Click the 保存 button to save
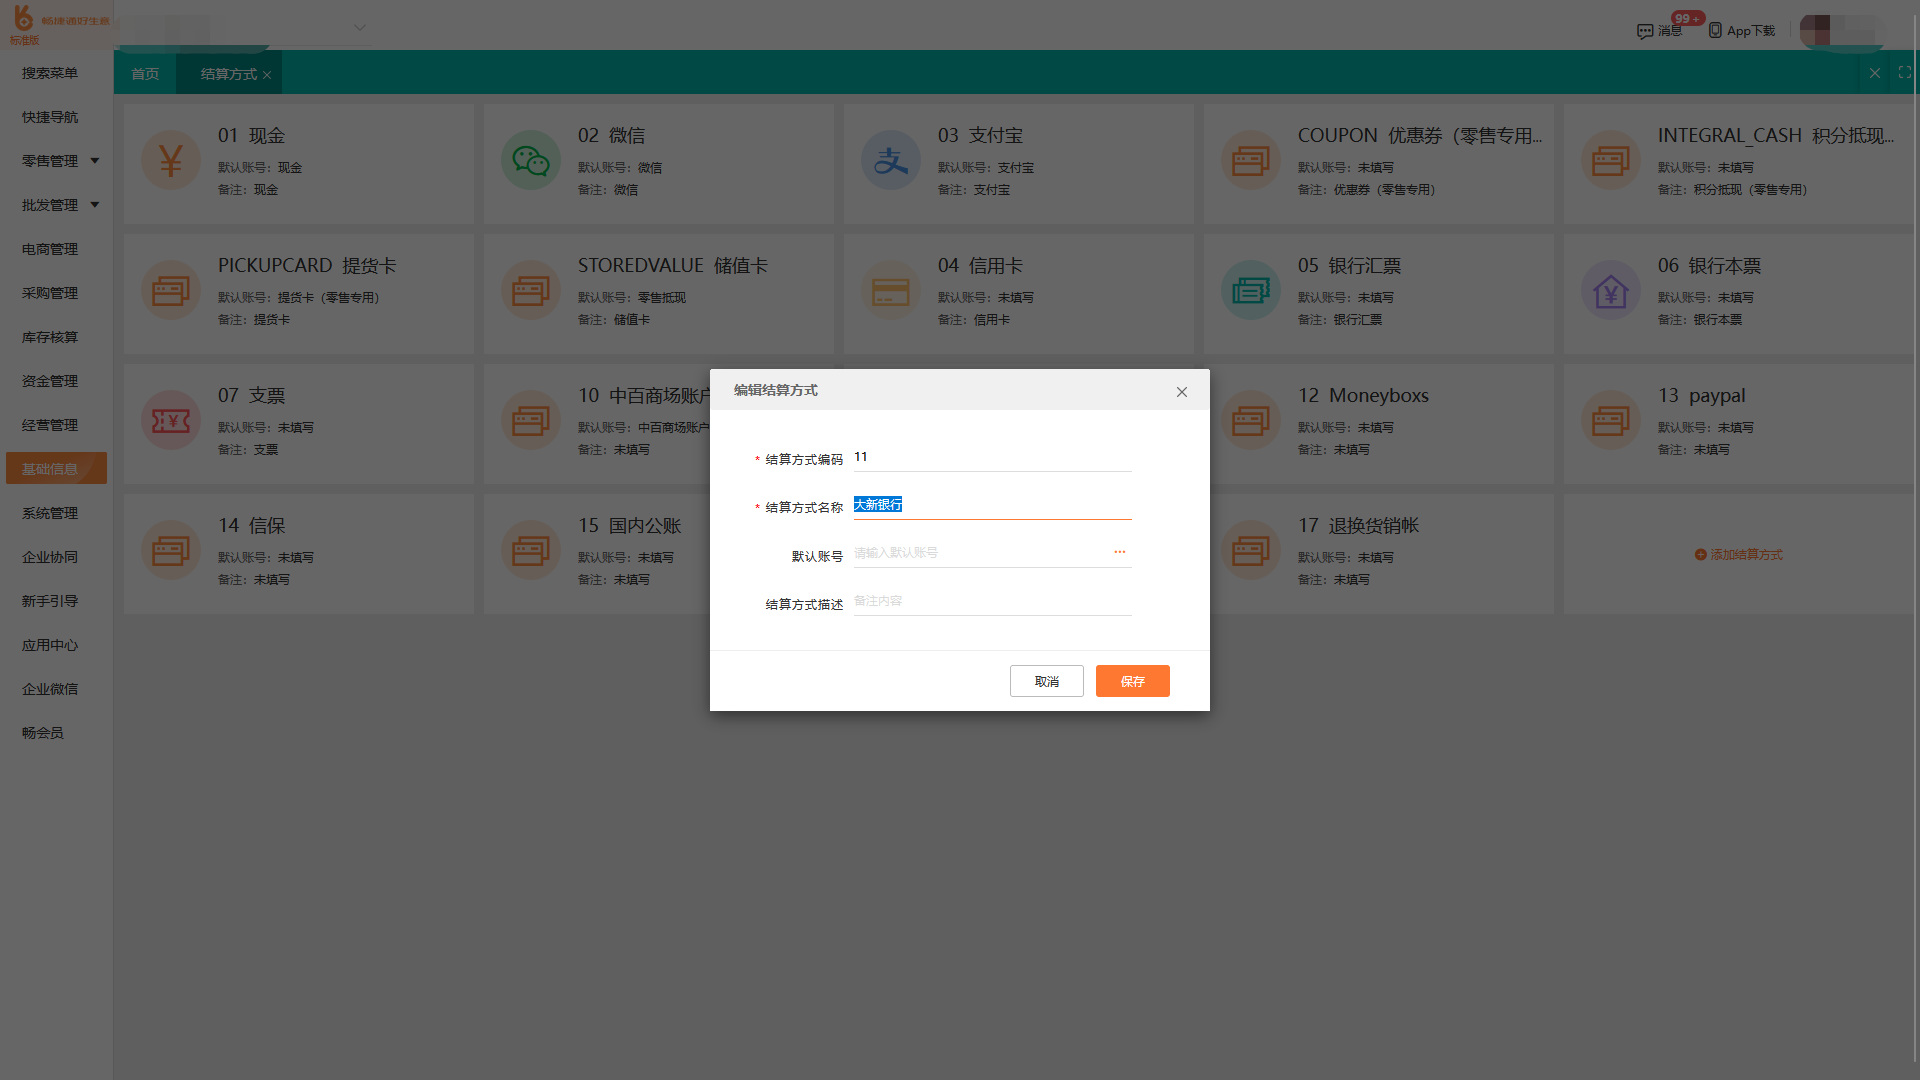This screenshot has height=1080, width=1920. tap(1131, 680)
